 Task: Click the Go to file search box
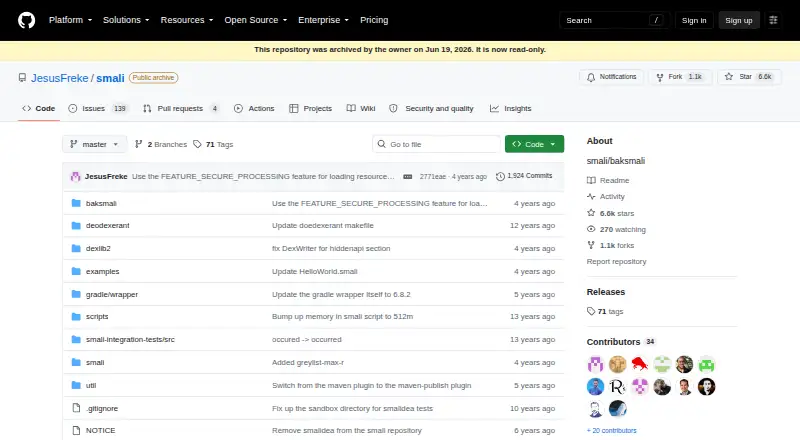436,144
